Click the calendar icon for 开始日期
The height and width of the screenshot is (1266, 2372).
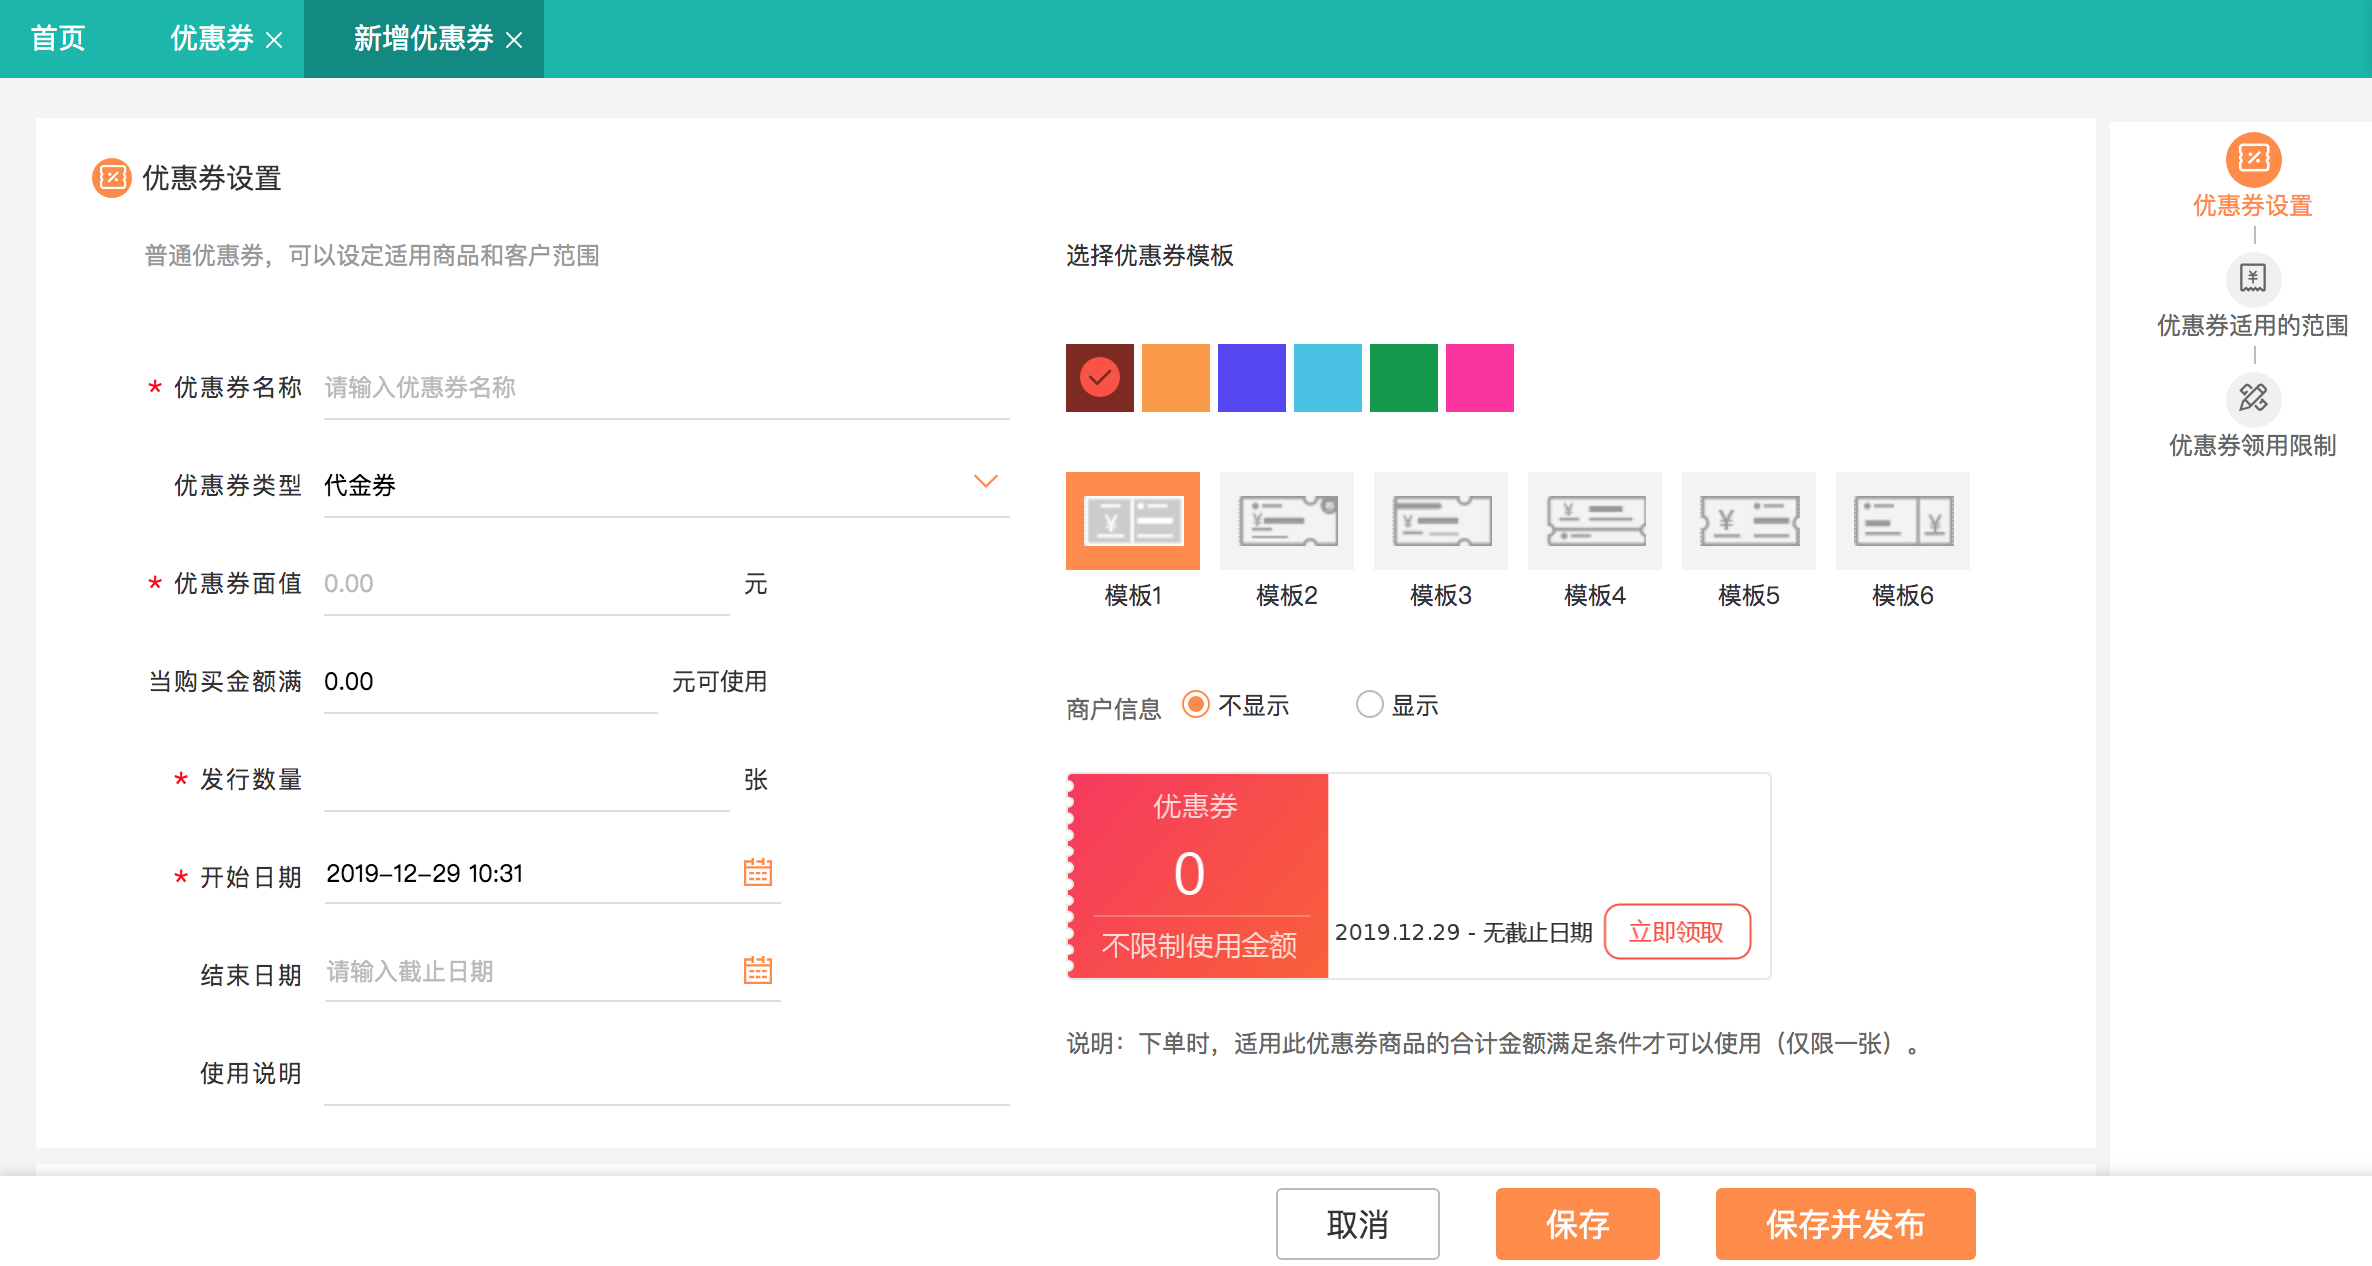coord(758,874)
